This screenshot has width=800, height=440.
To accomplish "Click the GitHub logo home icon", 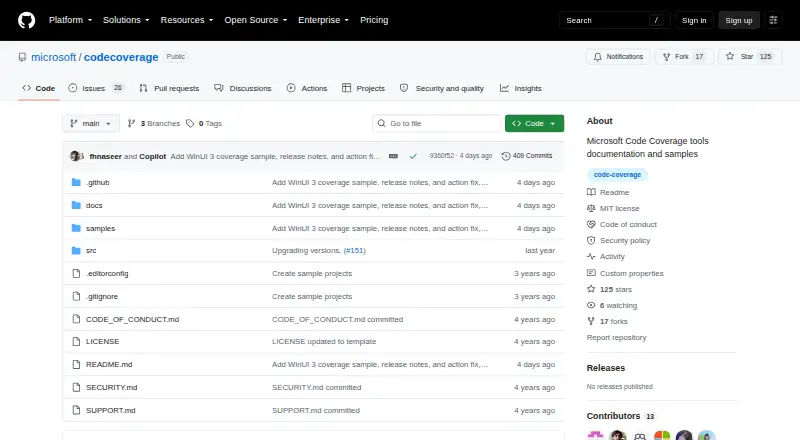I will pyautogui.click(x=27, y=20).
